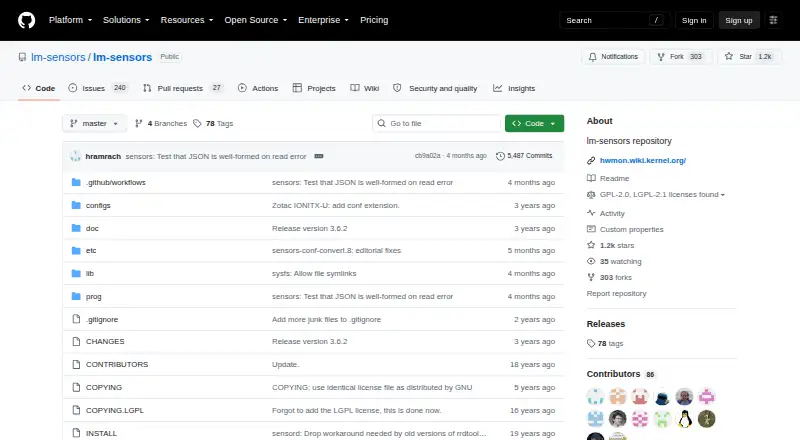Open Custom properties link
Screen dimensions: 800x440
point(626,229)
